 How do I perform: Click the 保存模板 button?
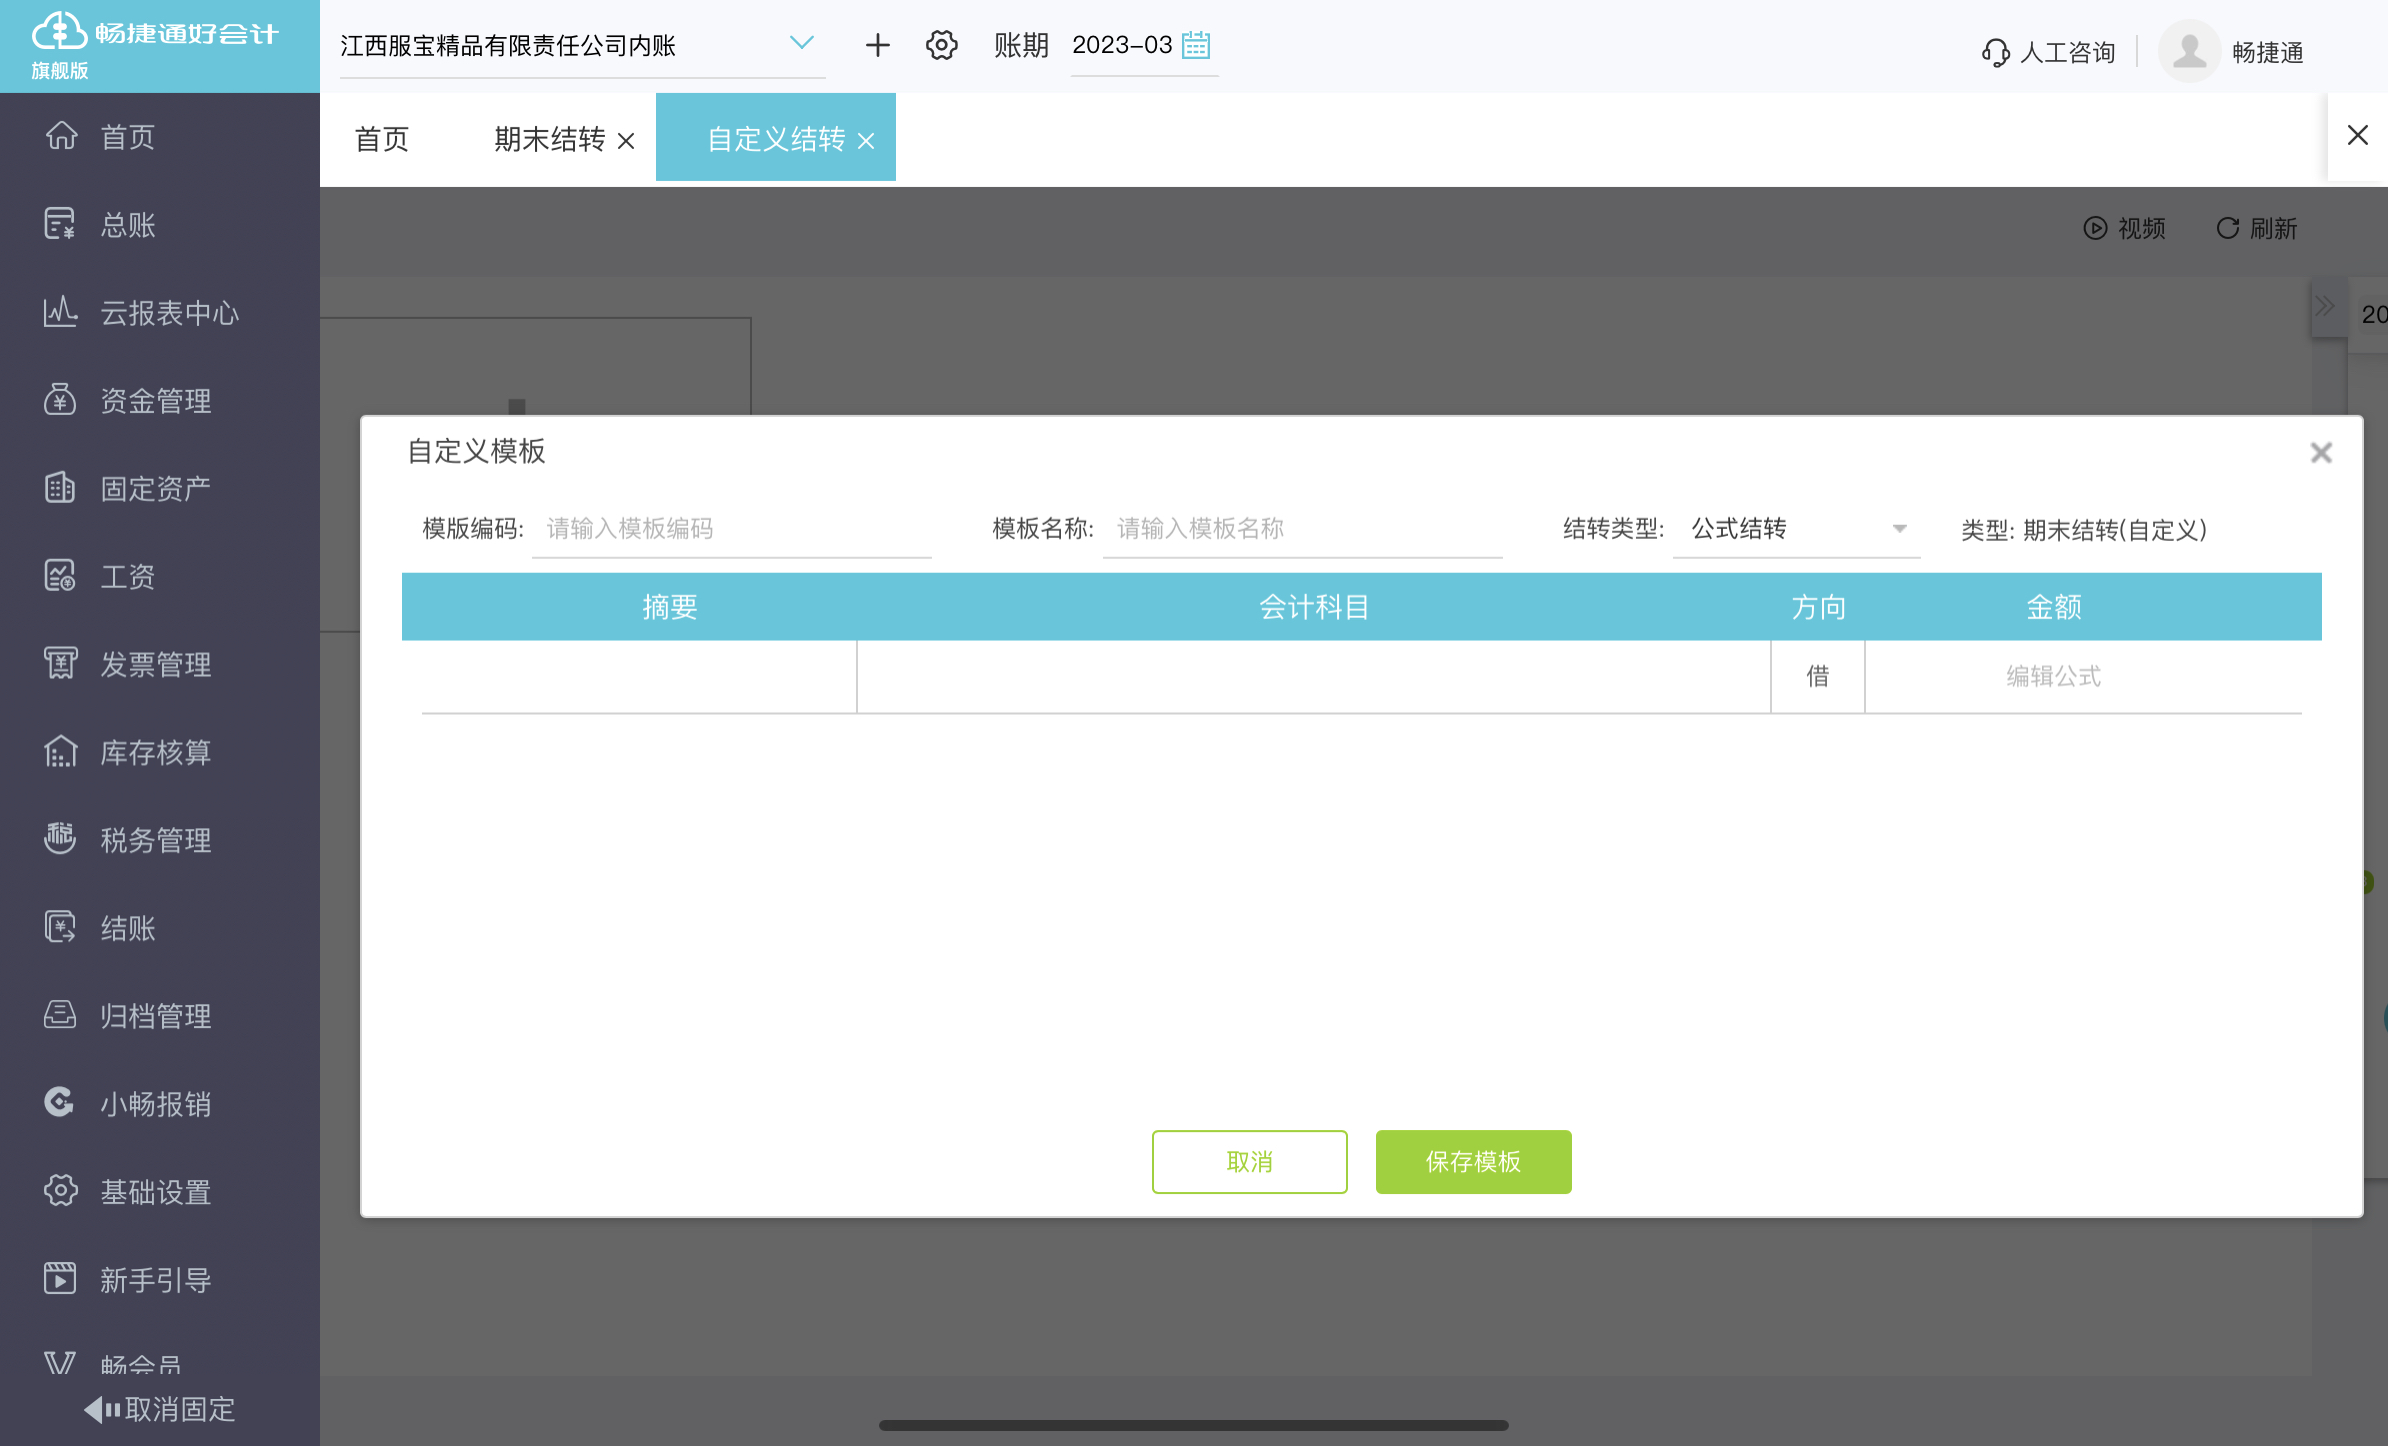pos(1474,1163)
